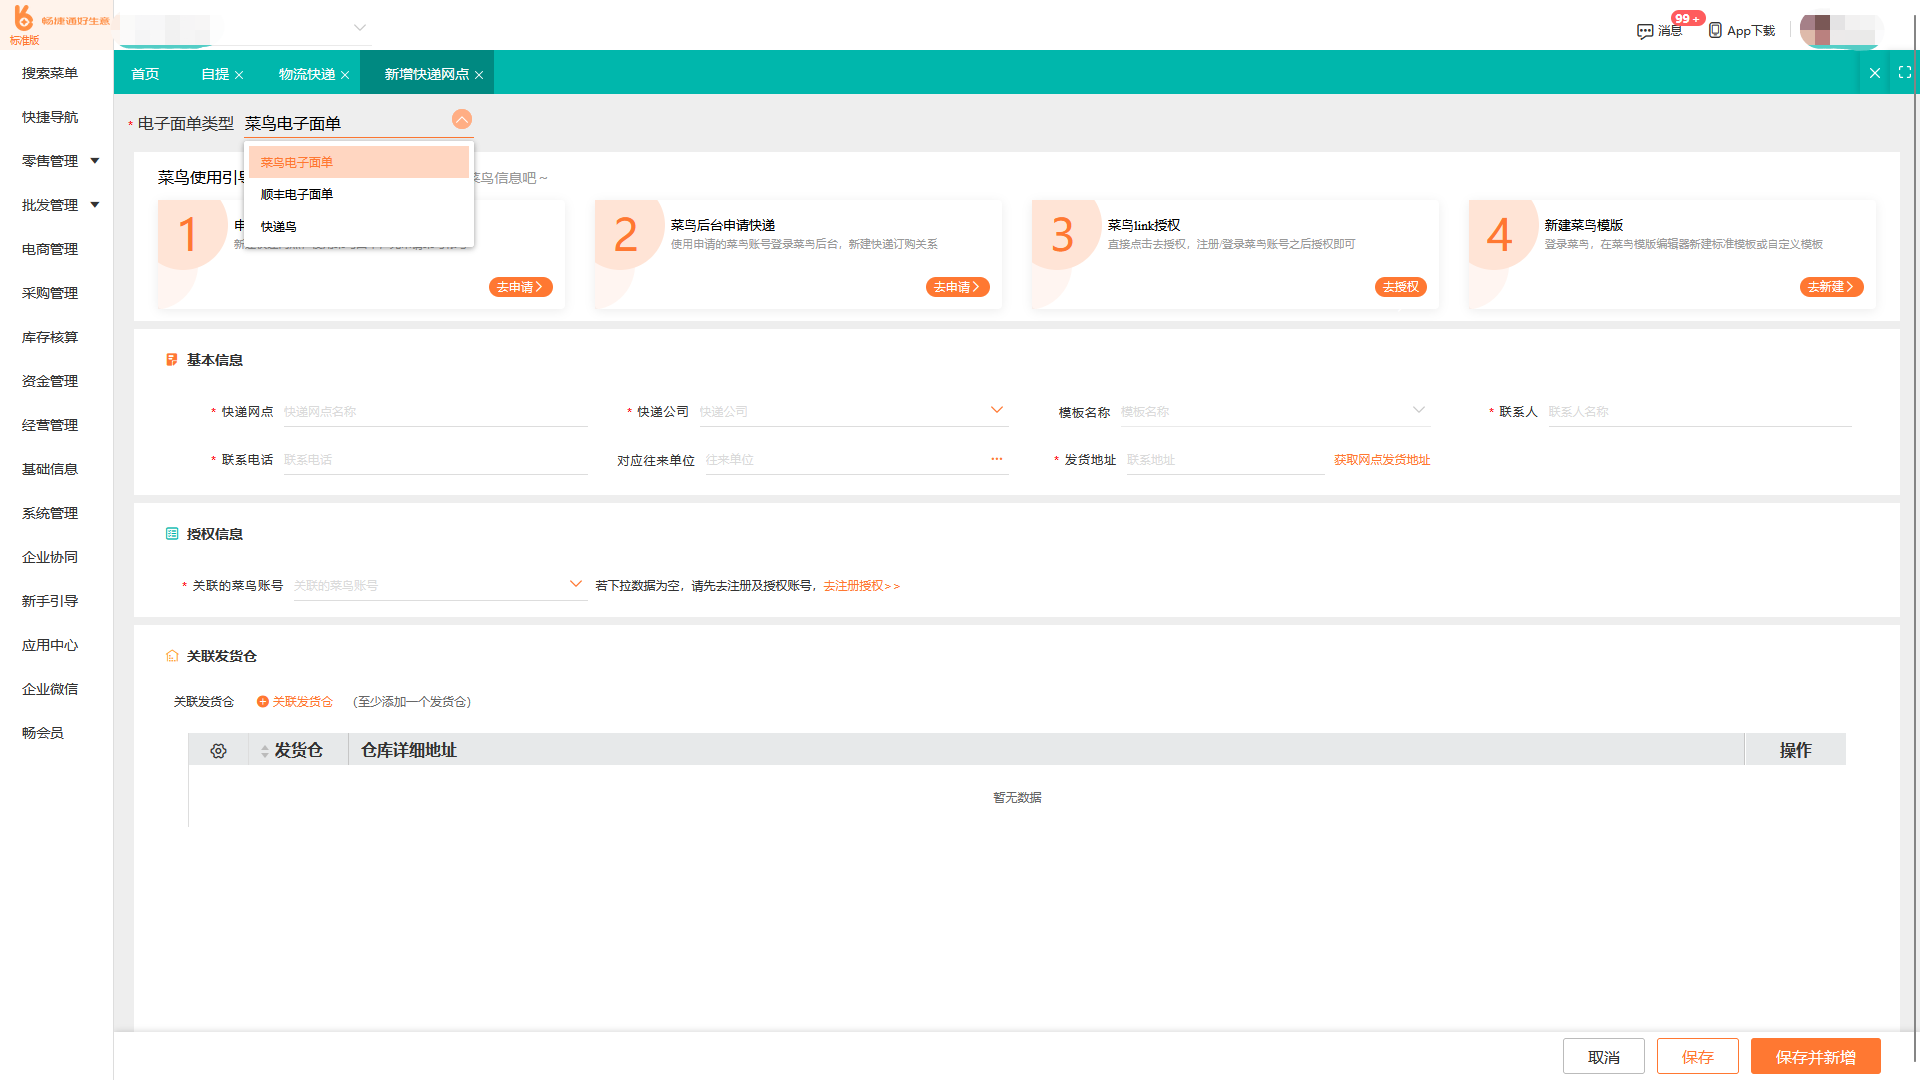1920x1080 pixels.
Task: Click 去申请 button under step 1
Action: click(x=521, y=286)
